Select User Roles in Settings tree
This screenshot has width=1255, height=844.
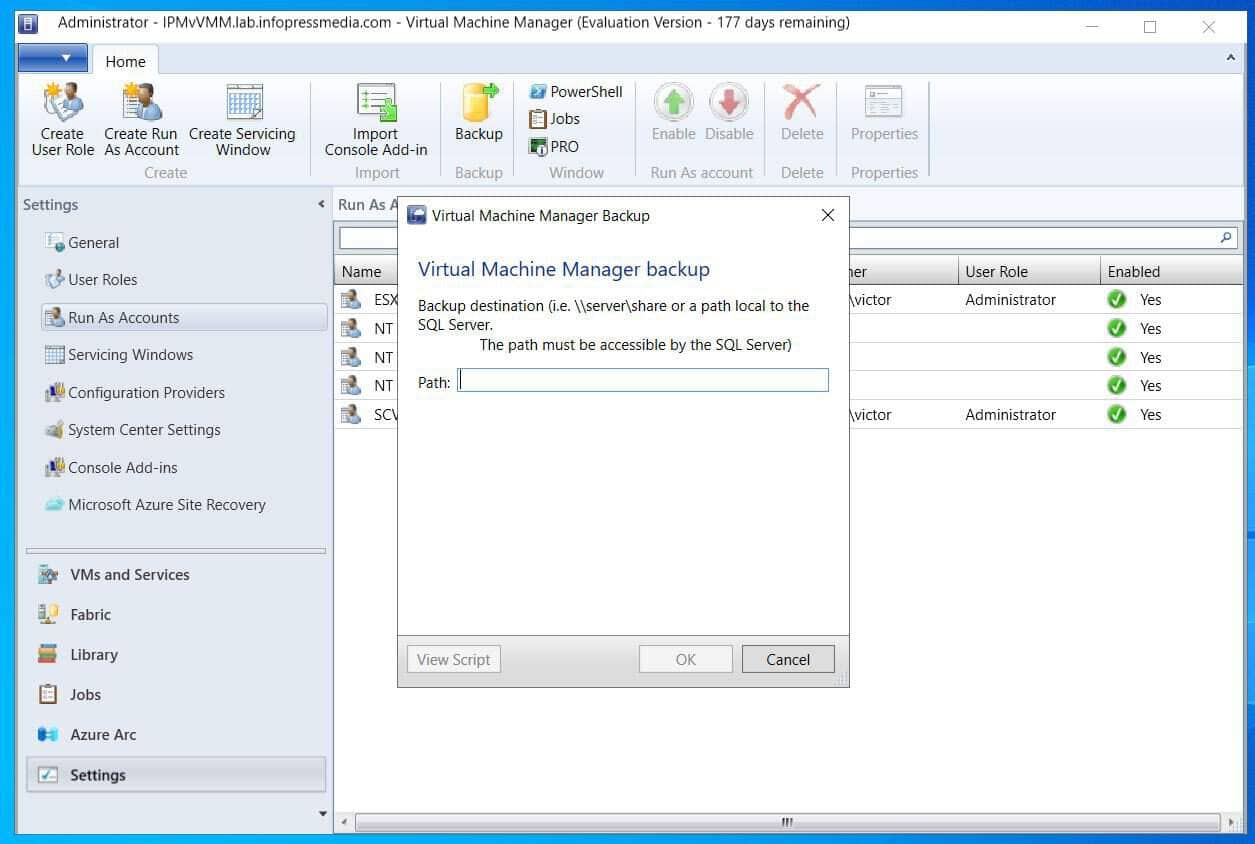click(103, 280)
